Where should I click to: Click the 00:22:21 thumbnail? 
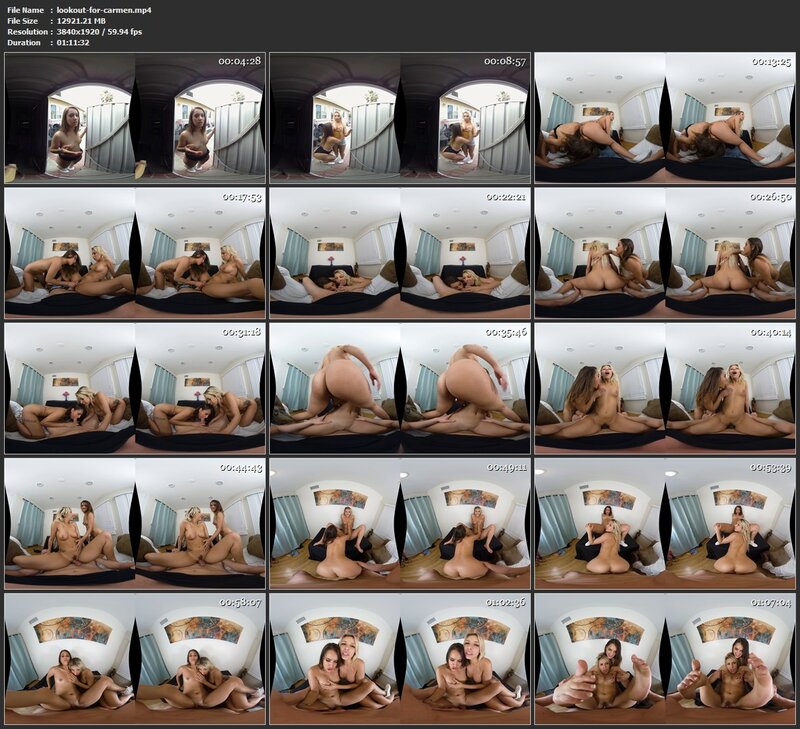[x=400, y=252]
